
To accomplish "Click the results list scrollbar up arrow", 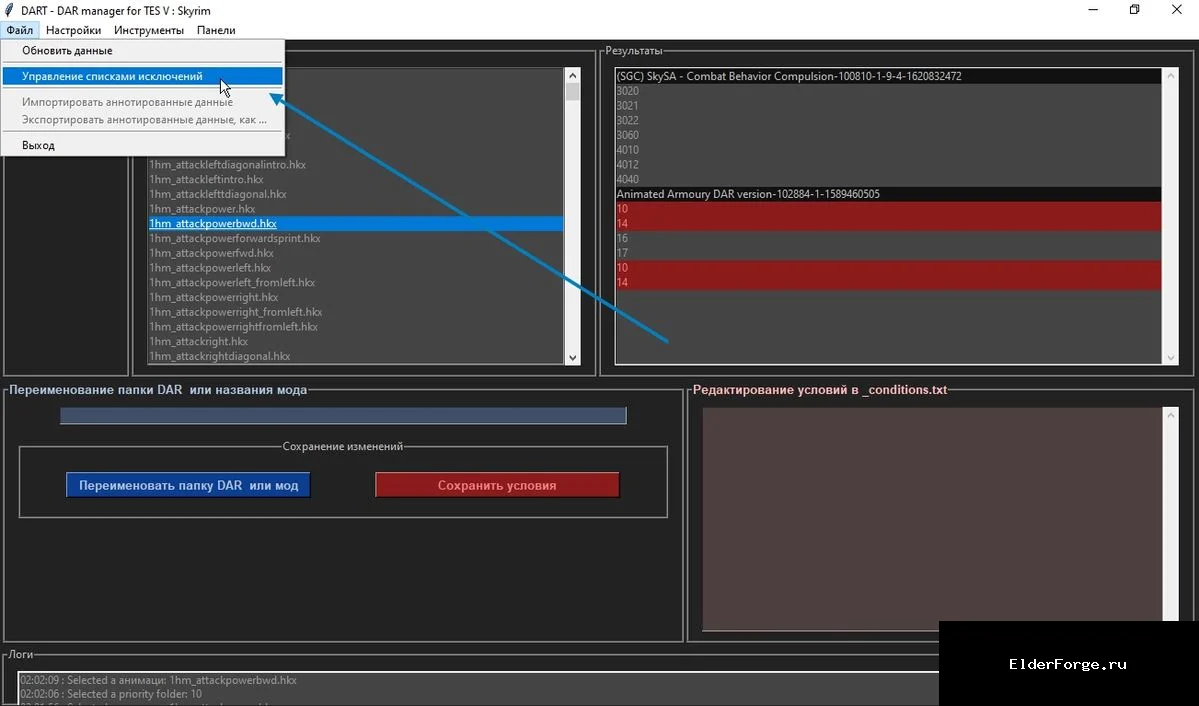I will (x=1170, y=76).
